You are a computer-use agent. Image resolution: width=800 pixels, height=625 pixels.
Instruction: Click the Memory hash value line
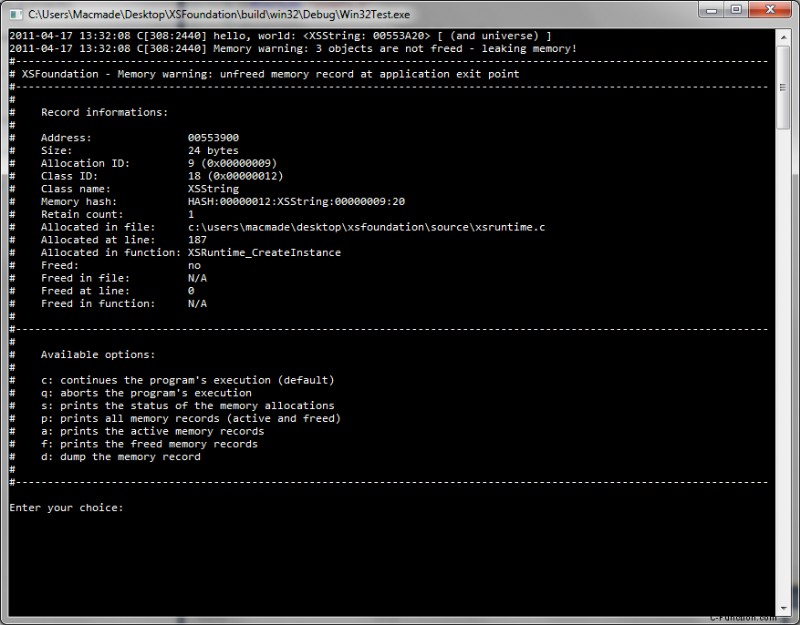[x=296, y=202]
